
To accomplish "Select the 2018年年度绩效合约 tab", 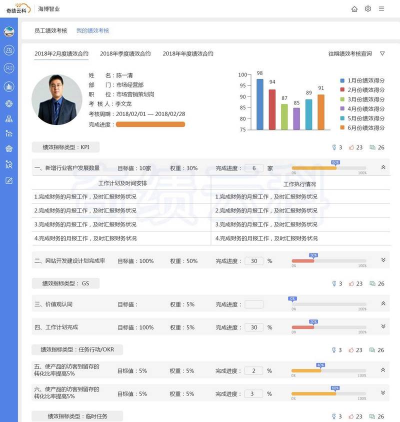I will pos(188,53).
